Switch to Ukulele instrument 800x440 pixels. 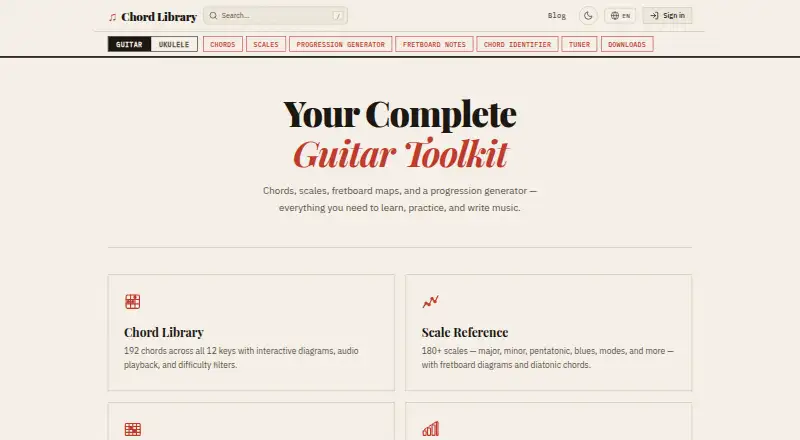[174, 44]
